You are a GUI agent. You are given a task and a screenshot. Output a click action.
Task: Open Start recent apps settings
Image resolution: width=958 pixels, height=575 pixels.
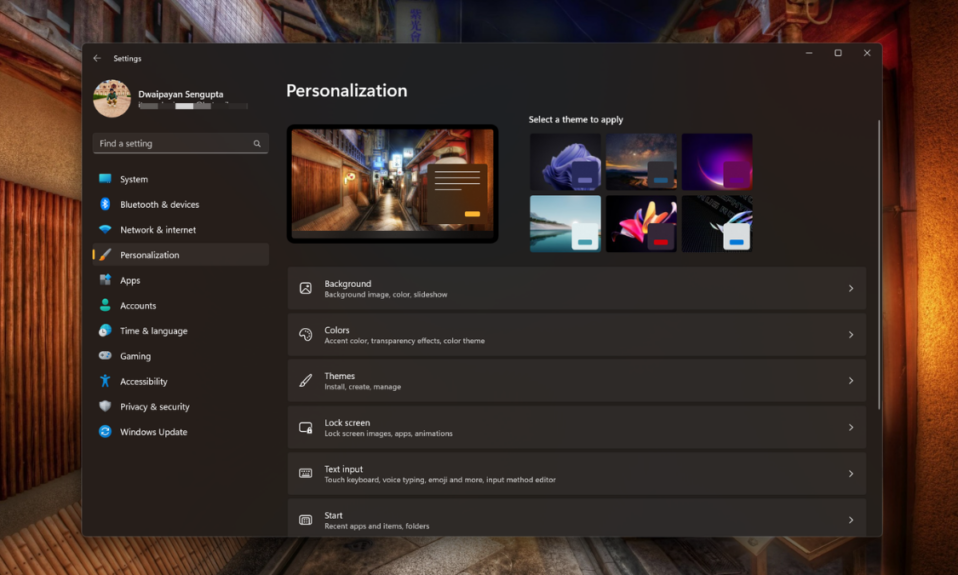pyautogui.click(x=577, y=518)
